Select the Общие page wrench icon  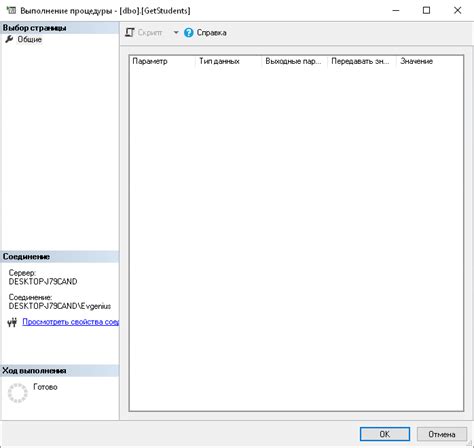click(9, 39)
